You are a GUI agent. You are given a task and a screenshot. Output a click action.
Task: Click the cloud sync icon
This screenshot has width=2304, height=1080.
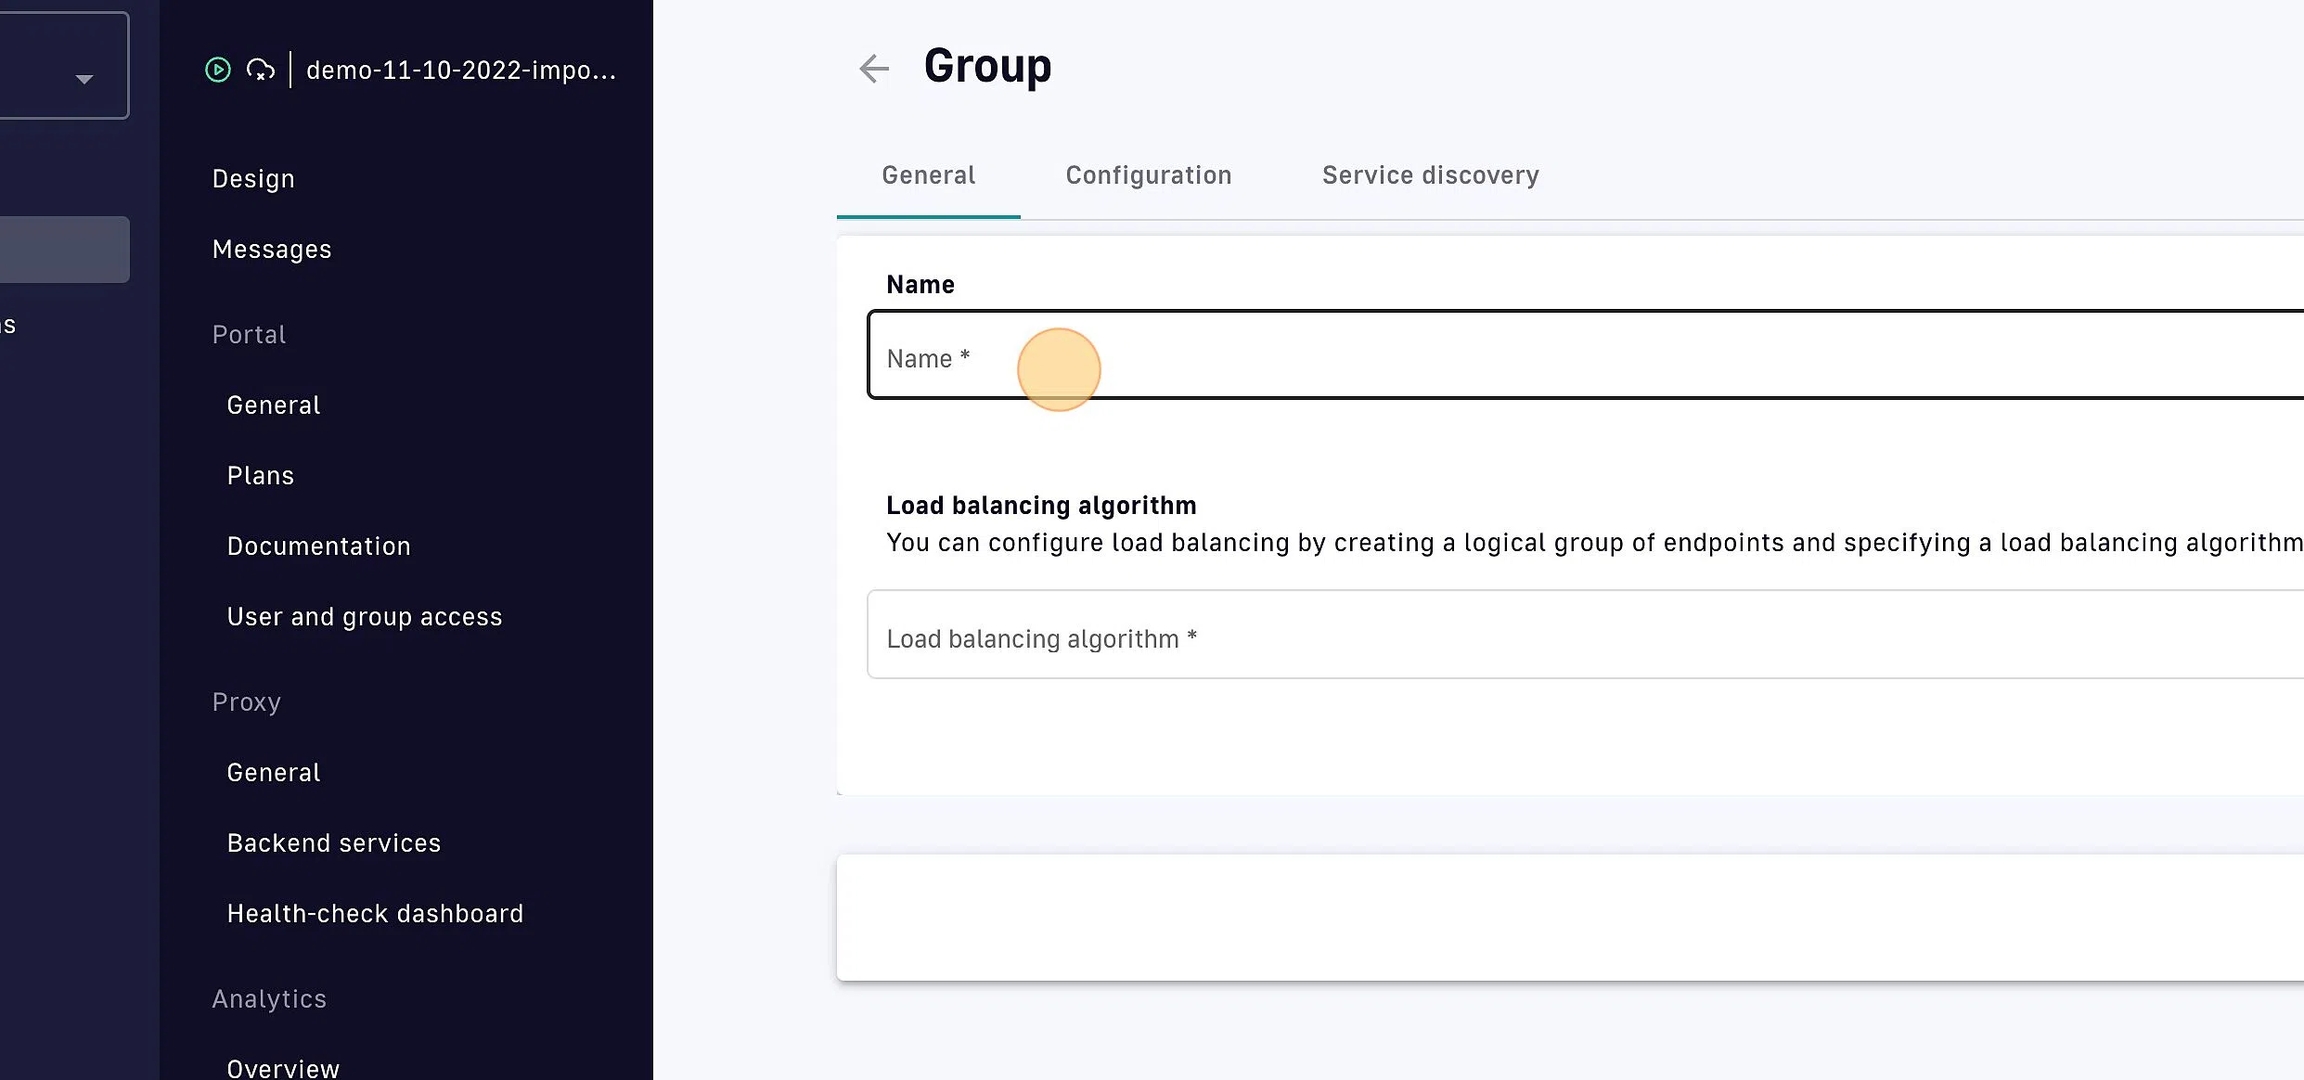(260, 70)
